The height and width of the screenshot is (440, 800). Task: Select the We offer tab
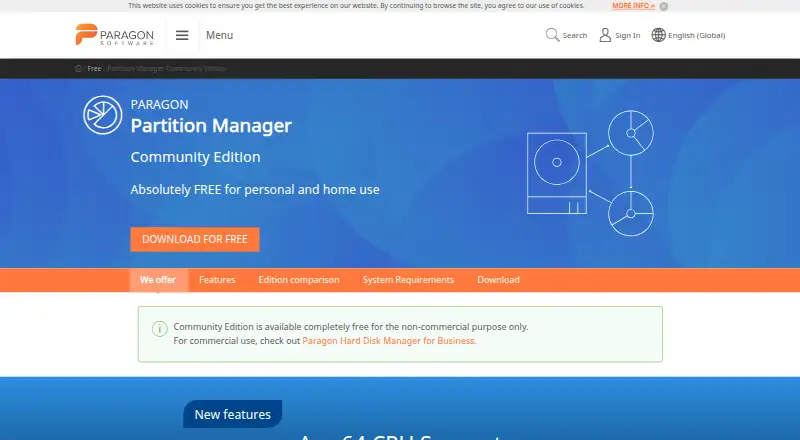pyautogui.click(x=158, y=280)
